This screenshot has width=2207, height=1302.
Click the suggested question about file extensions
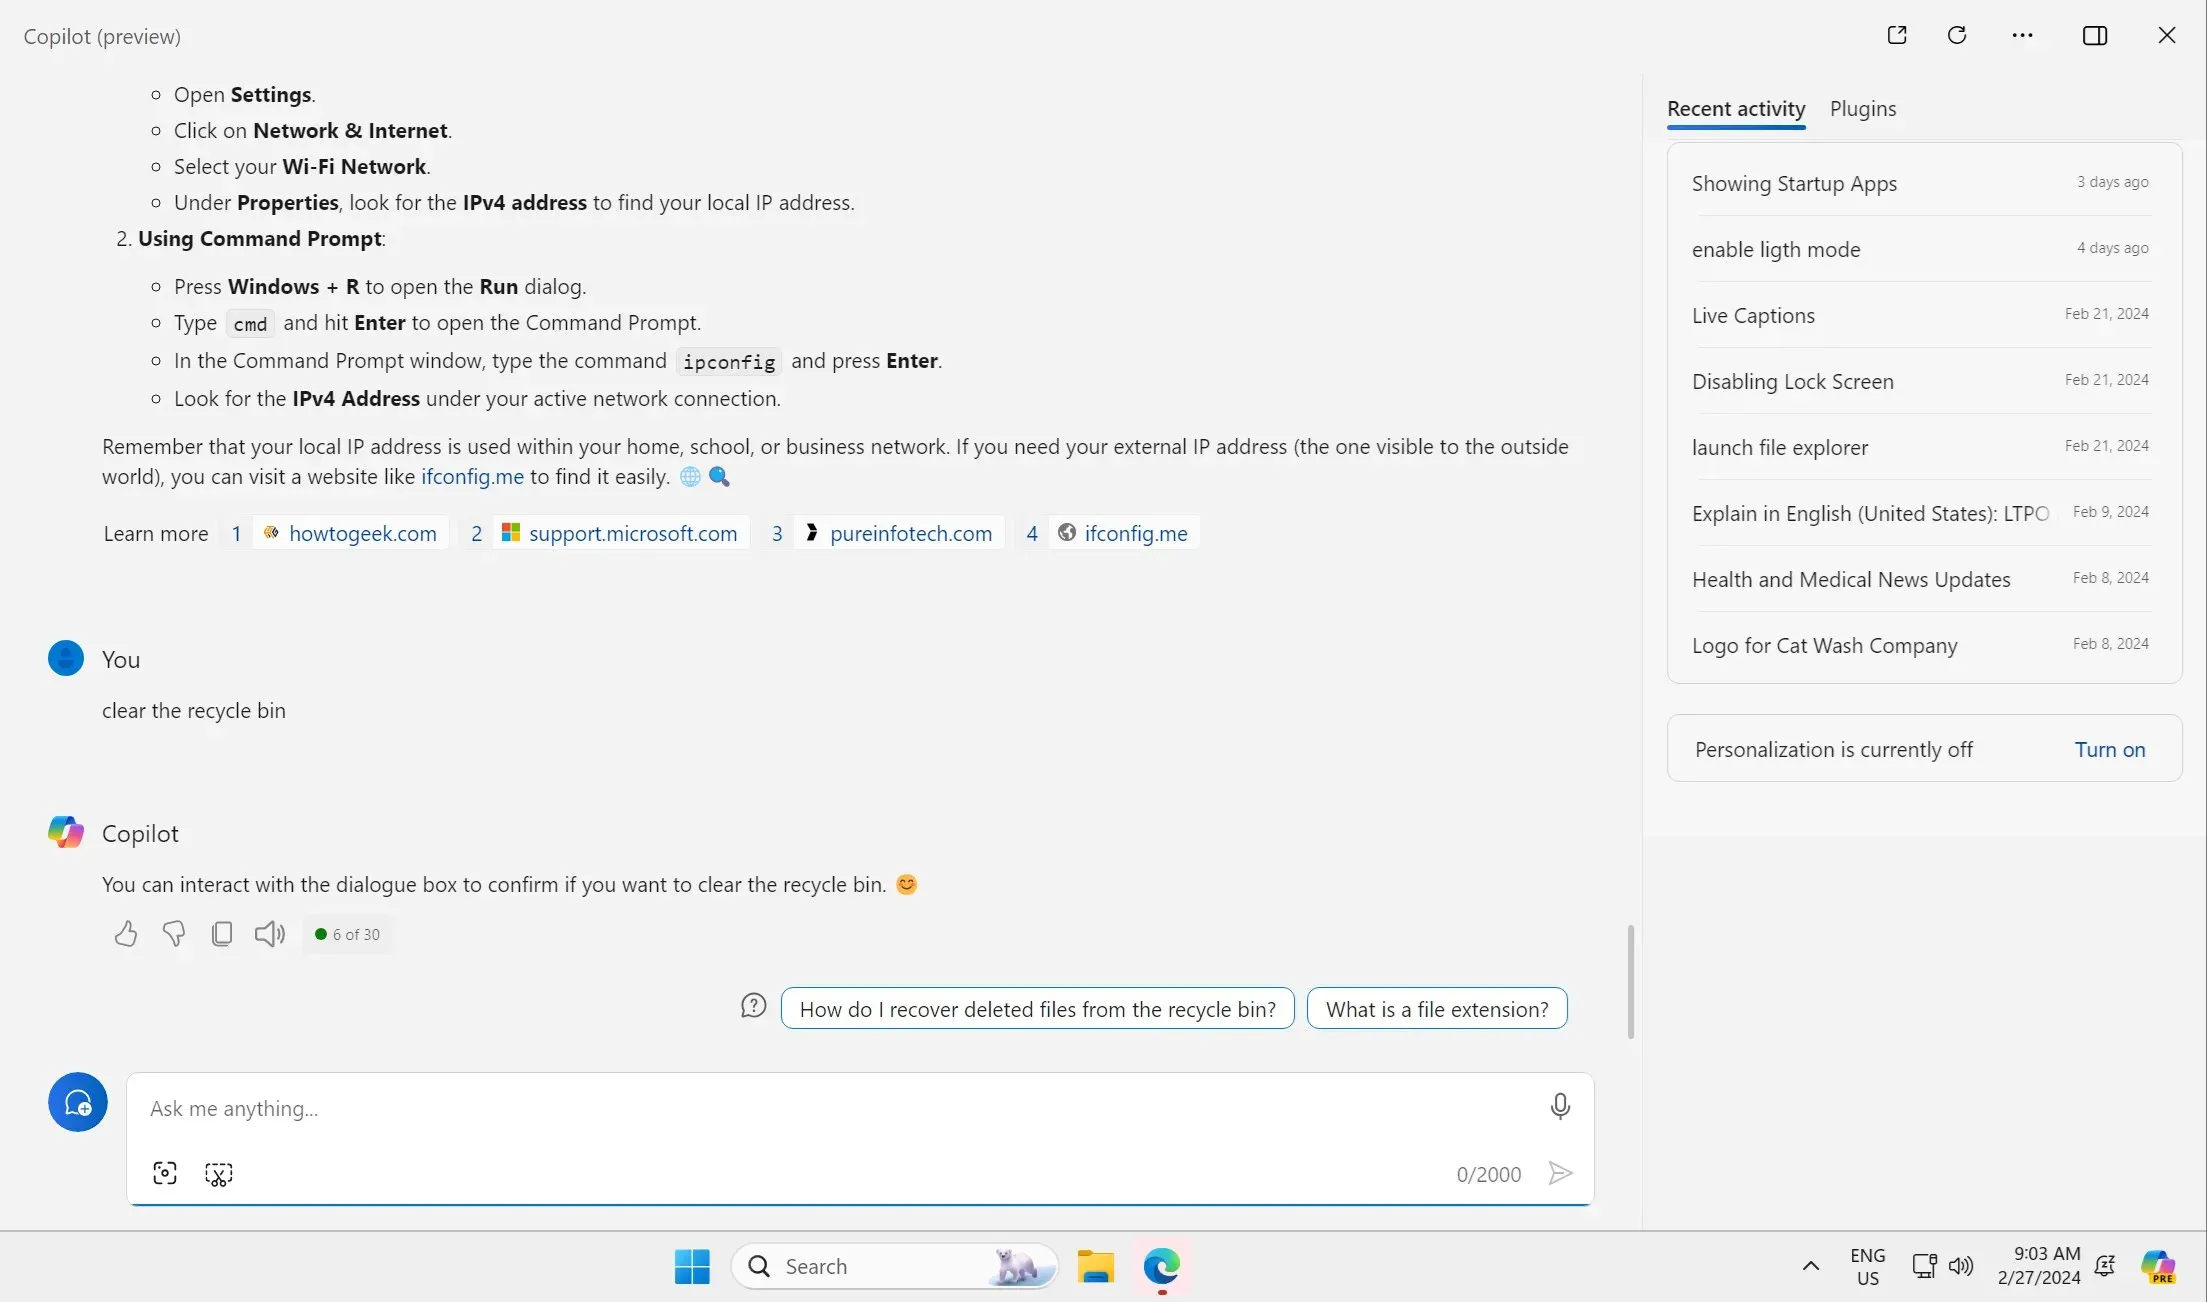[1437, 1008]
